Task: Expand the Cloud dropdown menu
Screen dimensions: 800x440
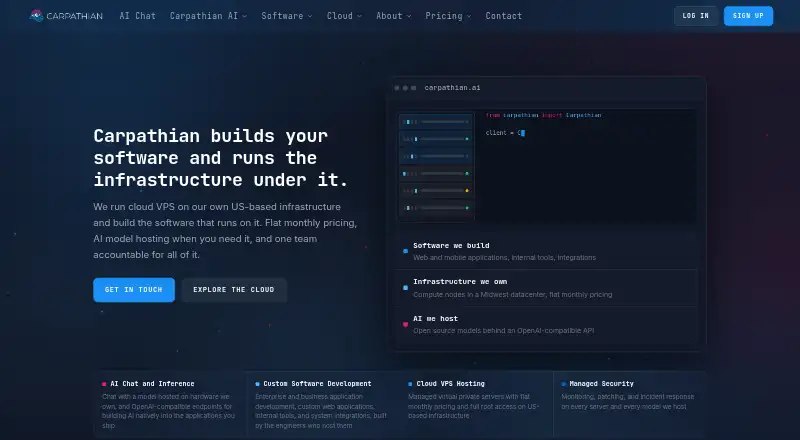Action: click(x=344, y=16)
